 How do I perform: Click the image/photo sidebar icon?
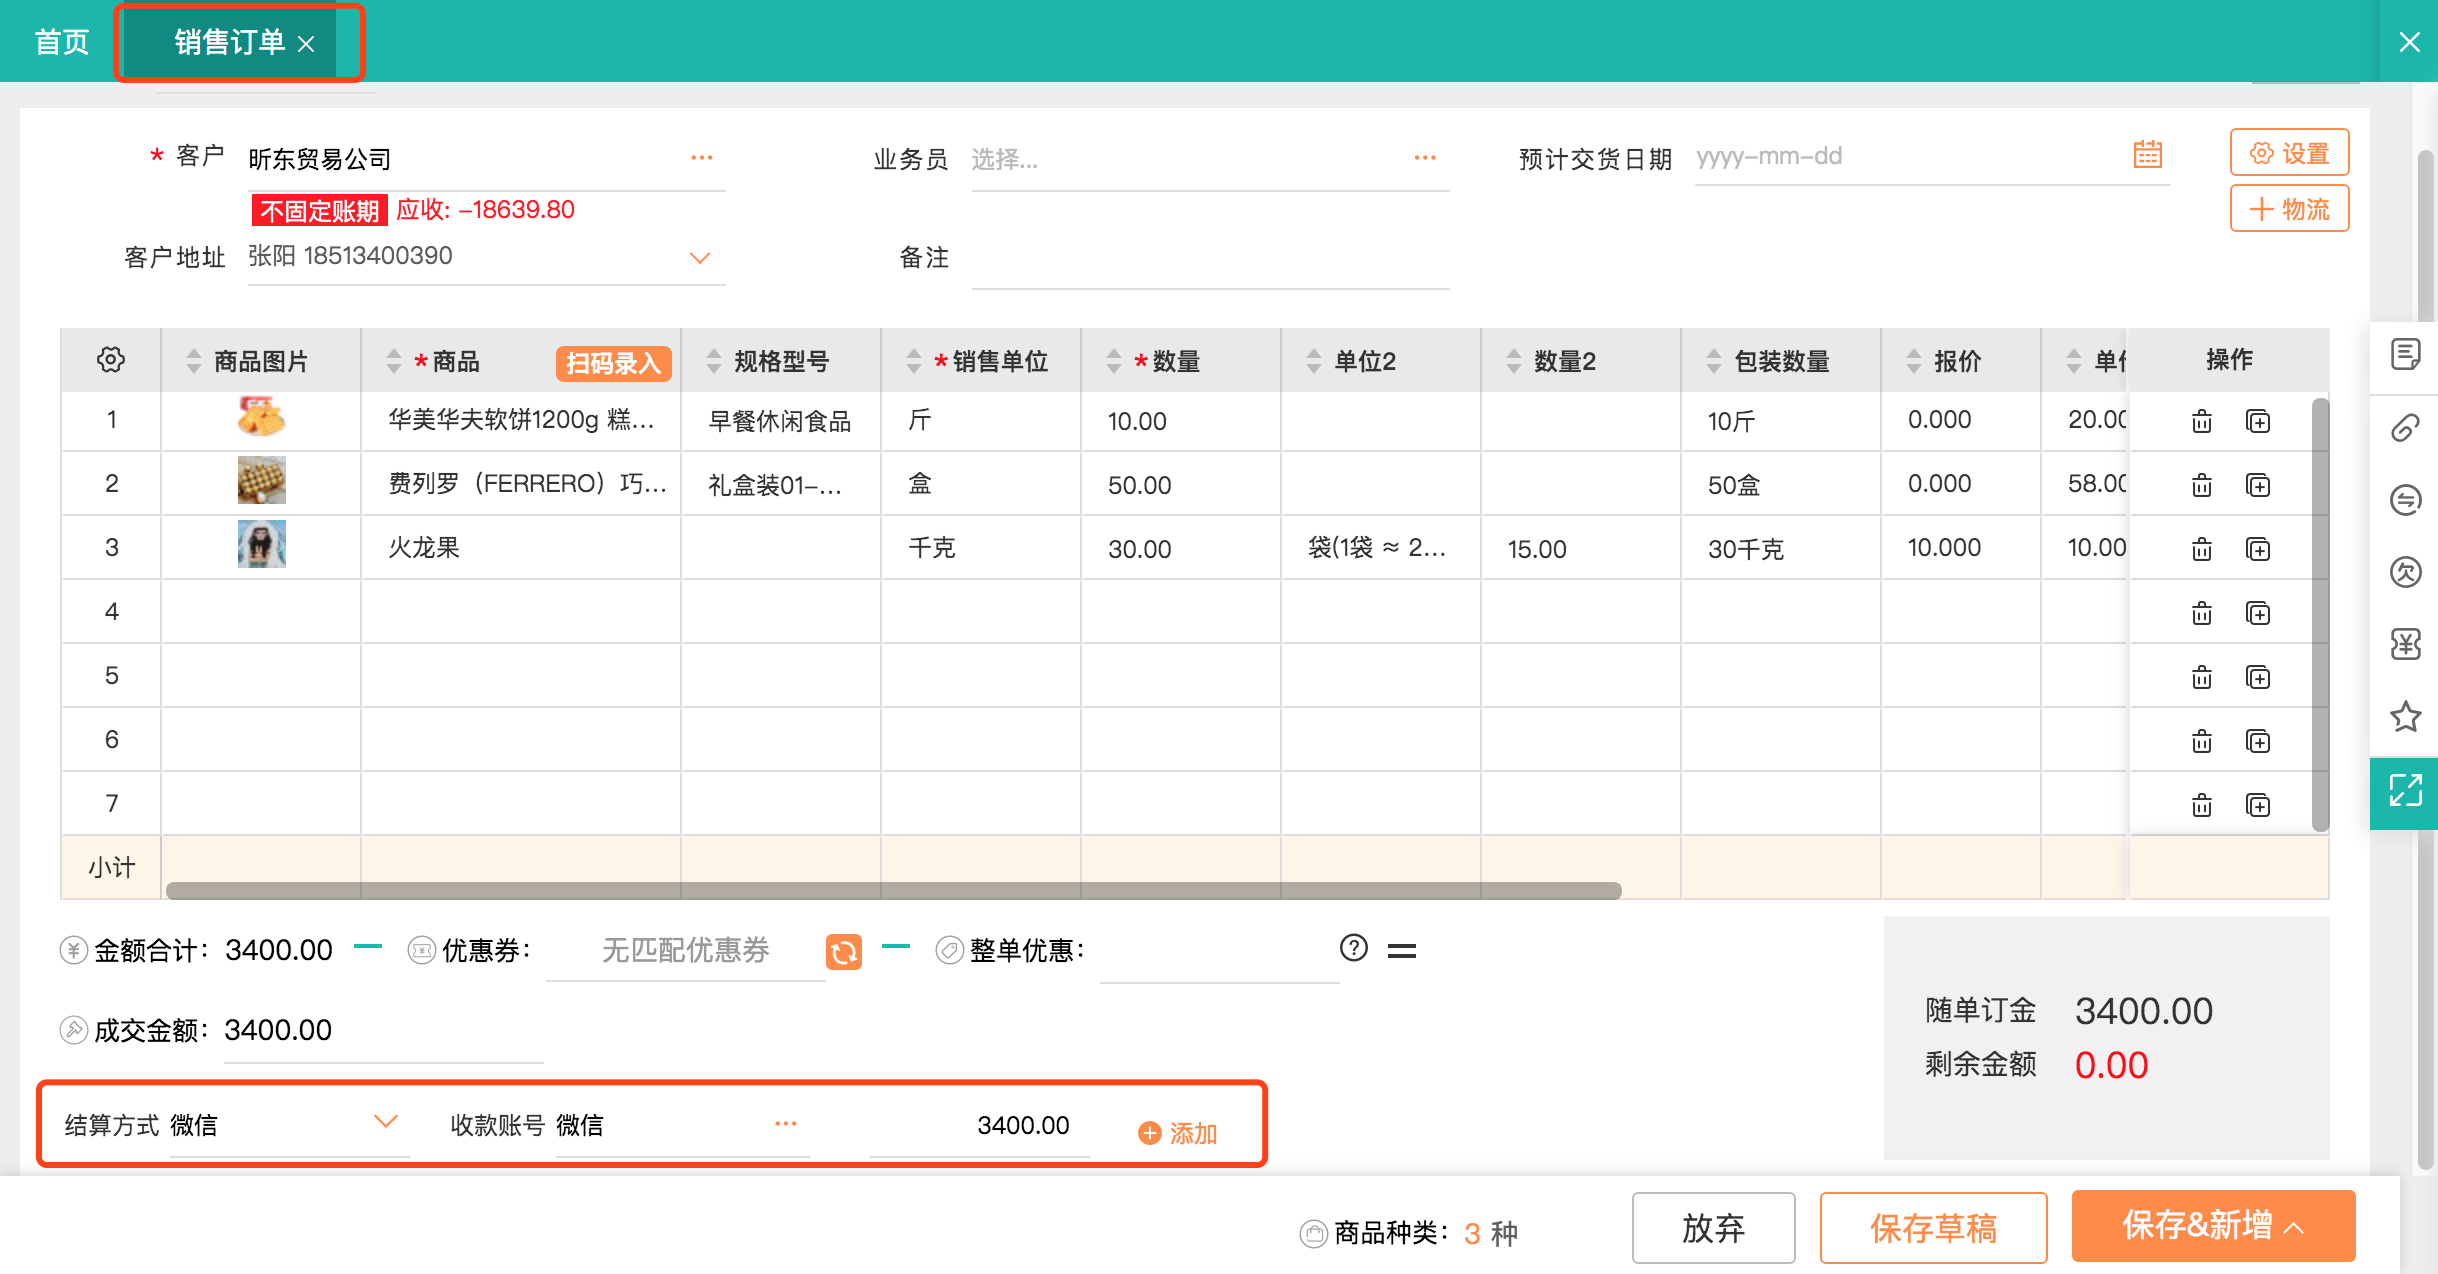click(x=2404, y=429)
